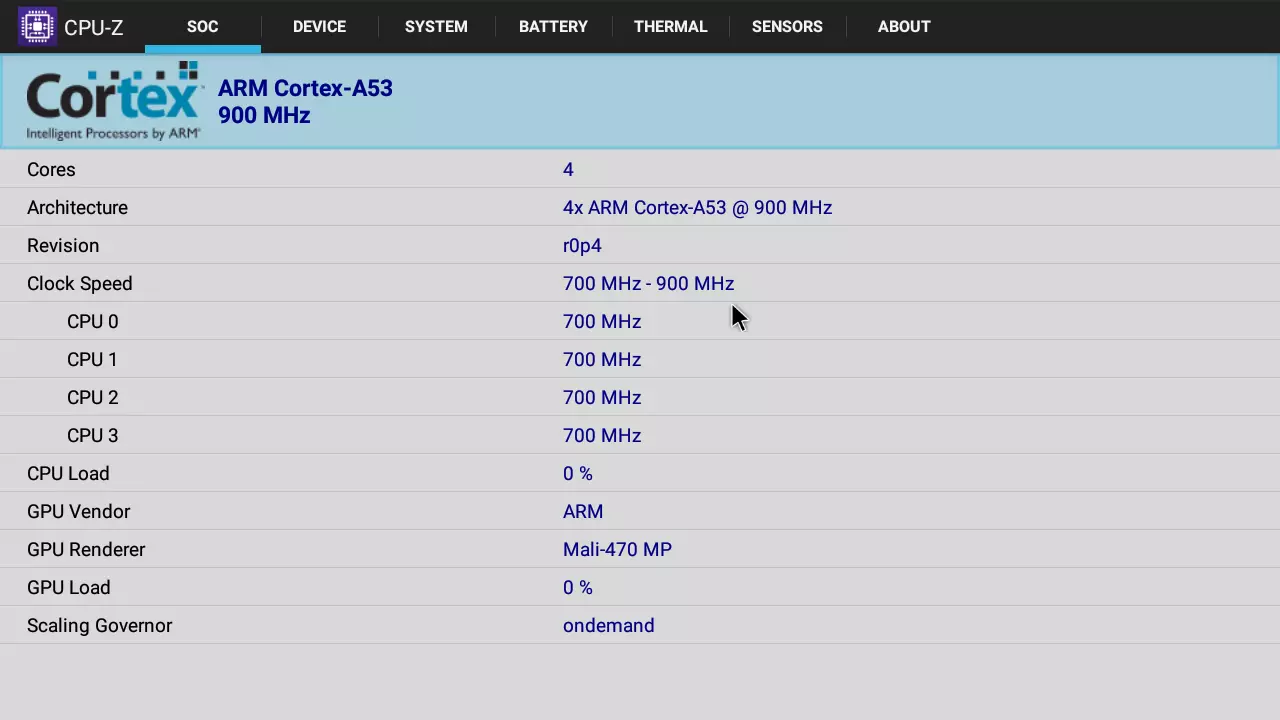Click the CPU-Z app chip icon
Image resolution: width=1280 pixels, height=720 pixels.
click(37, 26)
